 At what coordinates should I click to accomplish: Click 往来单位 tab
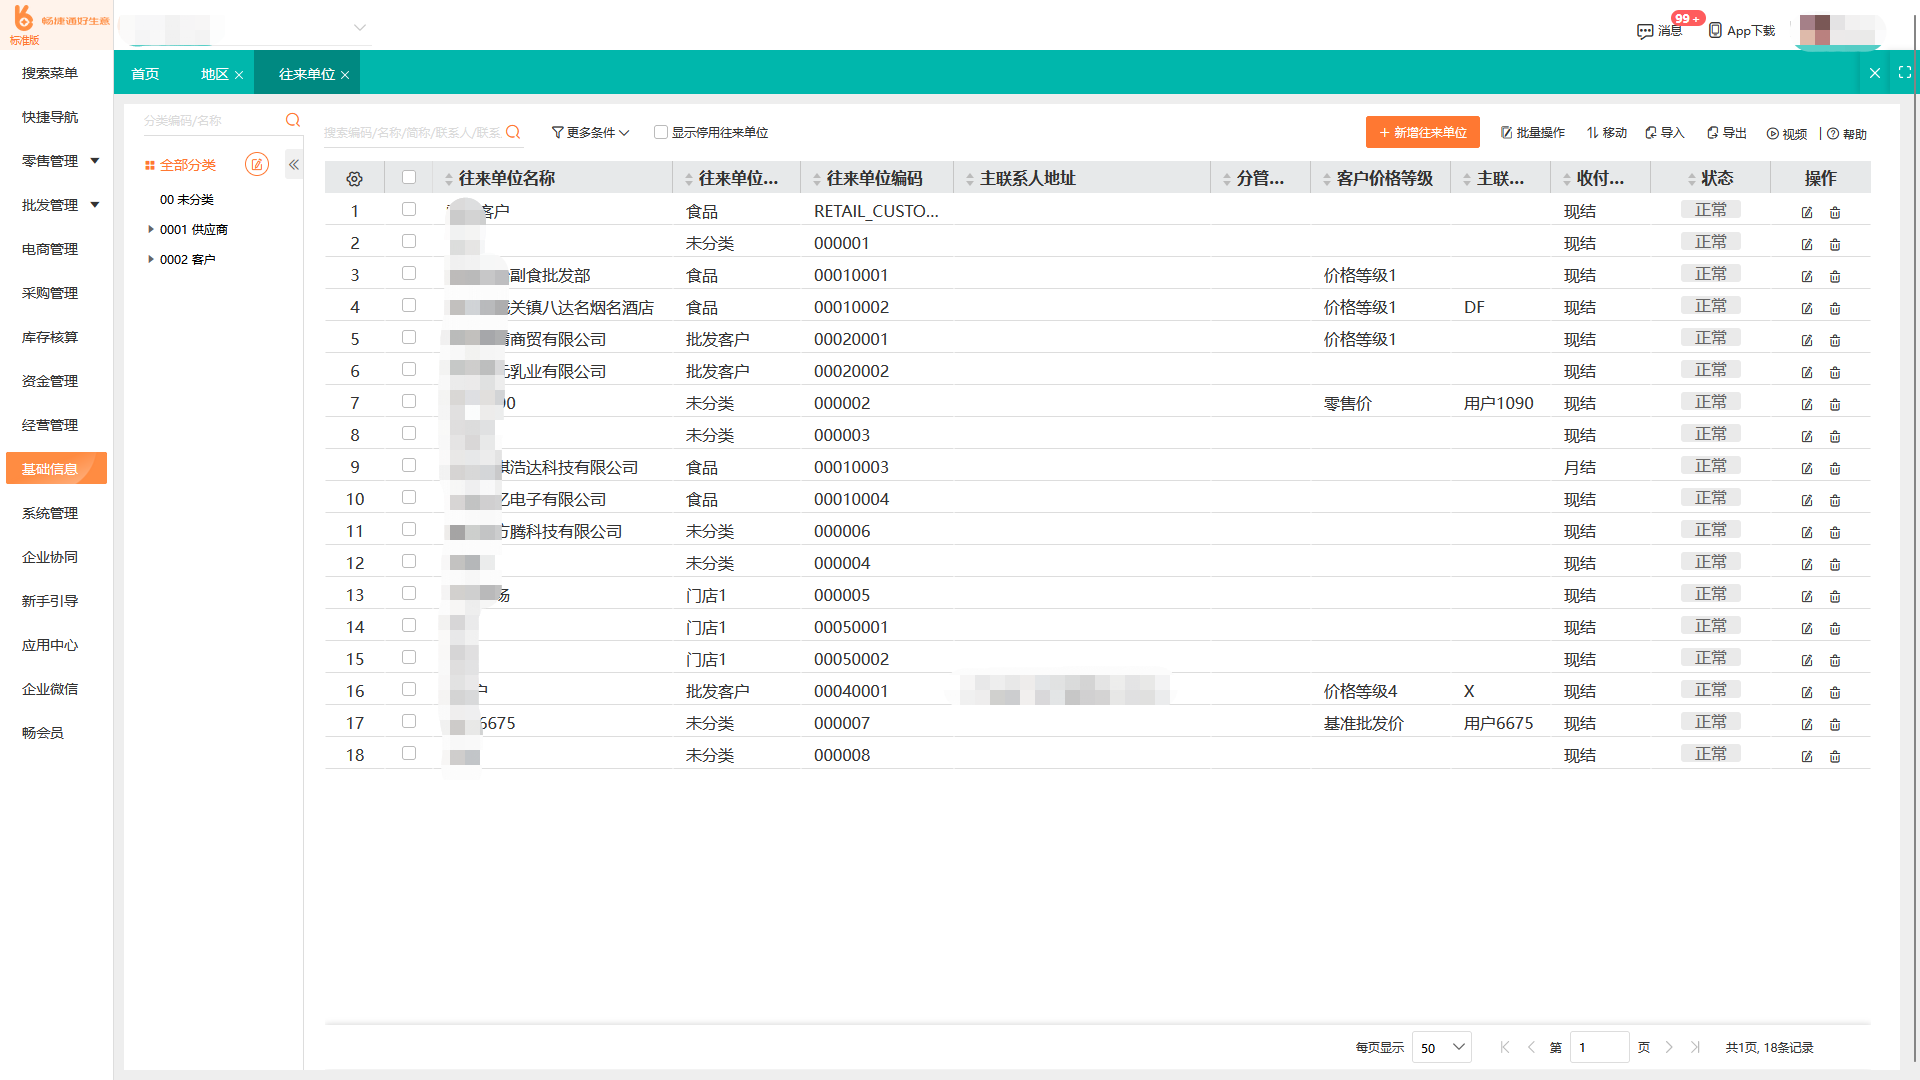pyautogui.click(x=307, y=73)
